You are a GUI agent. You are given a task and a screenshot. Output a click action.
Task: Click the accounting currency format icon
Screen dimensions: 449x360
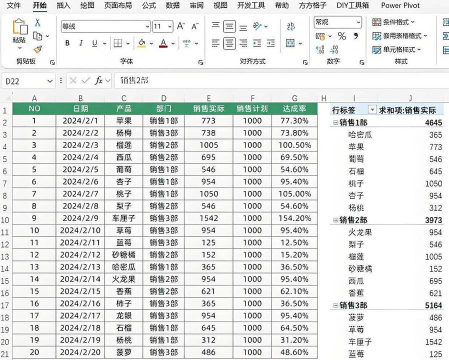[x=320, y=36]
